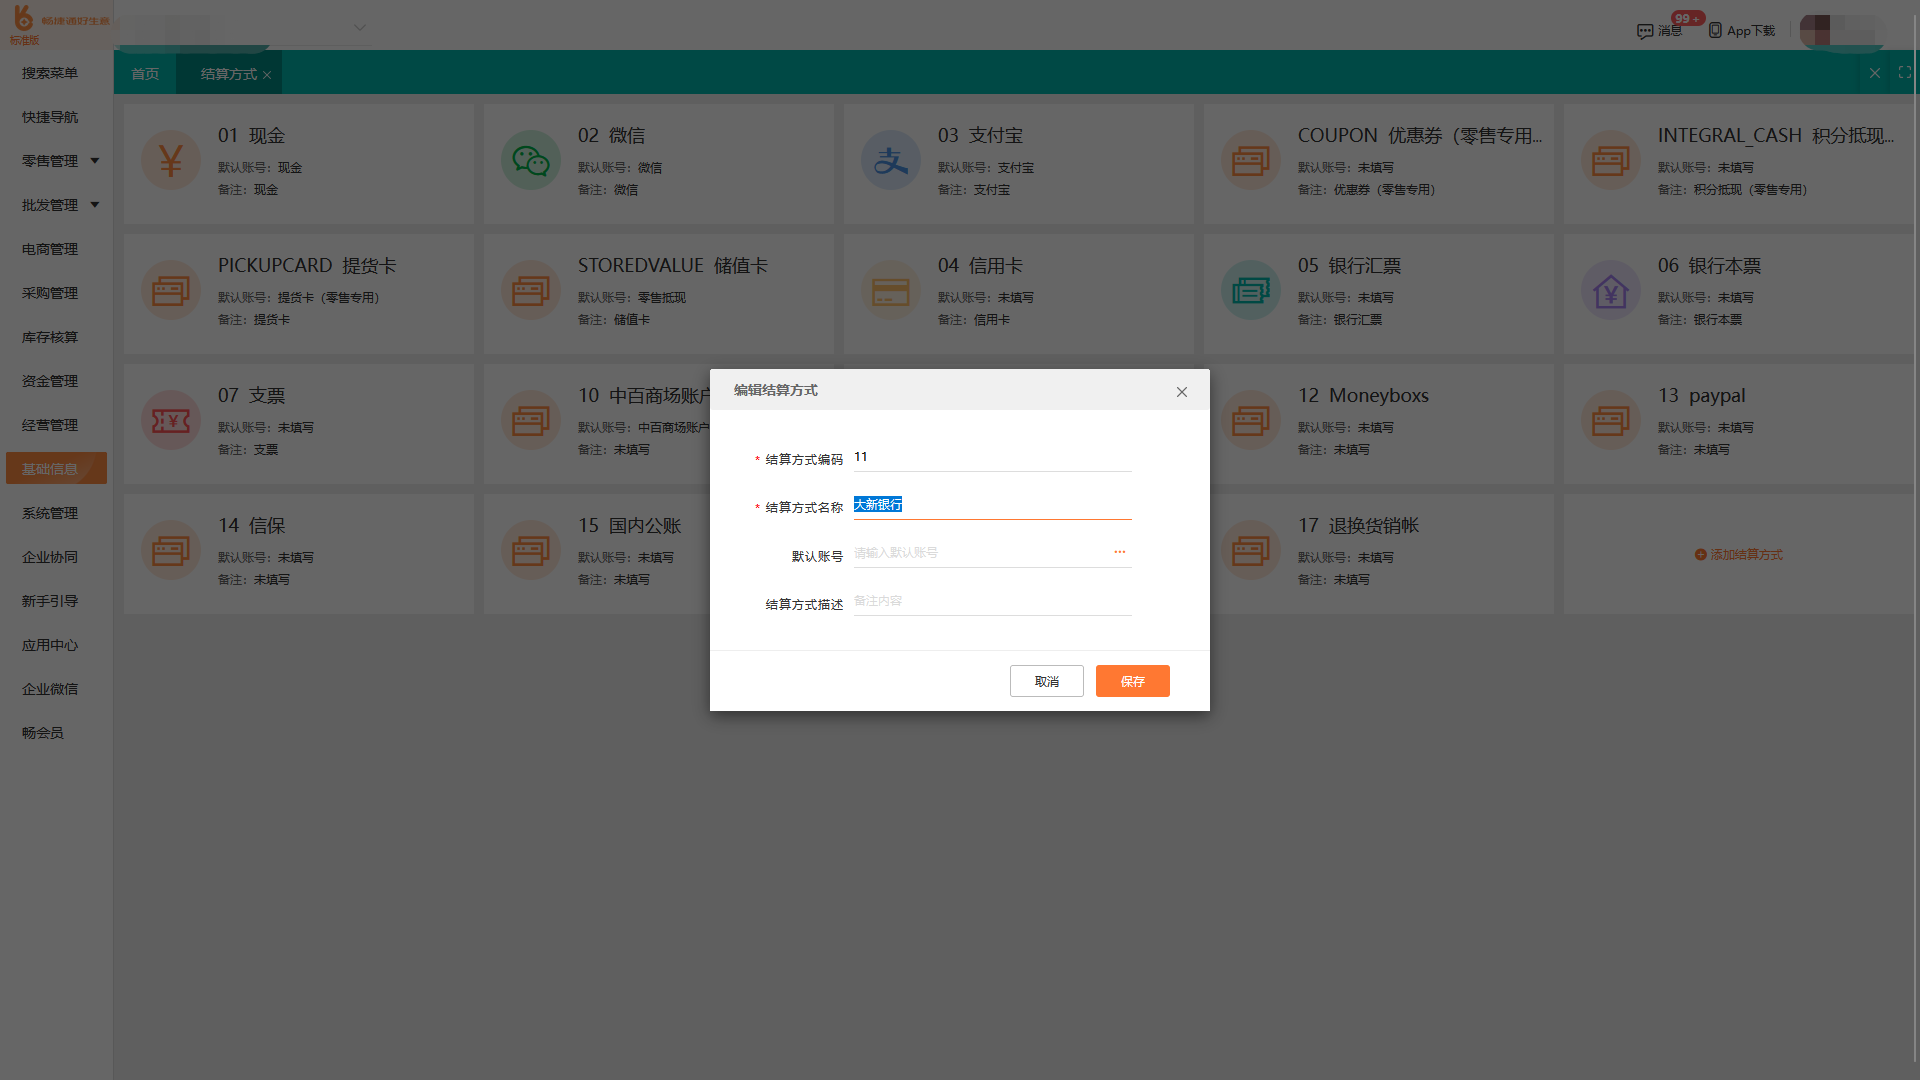Click the pickup card payment icon
This screenshot has width=1920, height=1080.
(x=171, y=290)
